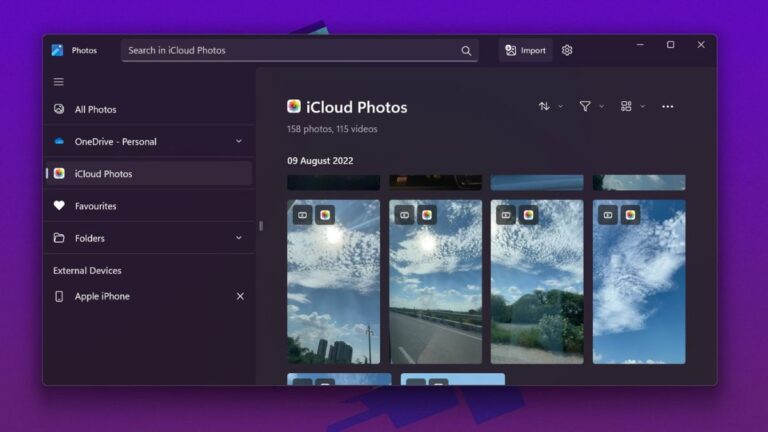The image size is (768, 432).
Task: Open sort dropdown arrow
Action: pyautogui.click(x=561, y=106)
